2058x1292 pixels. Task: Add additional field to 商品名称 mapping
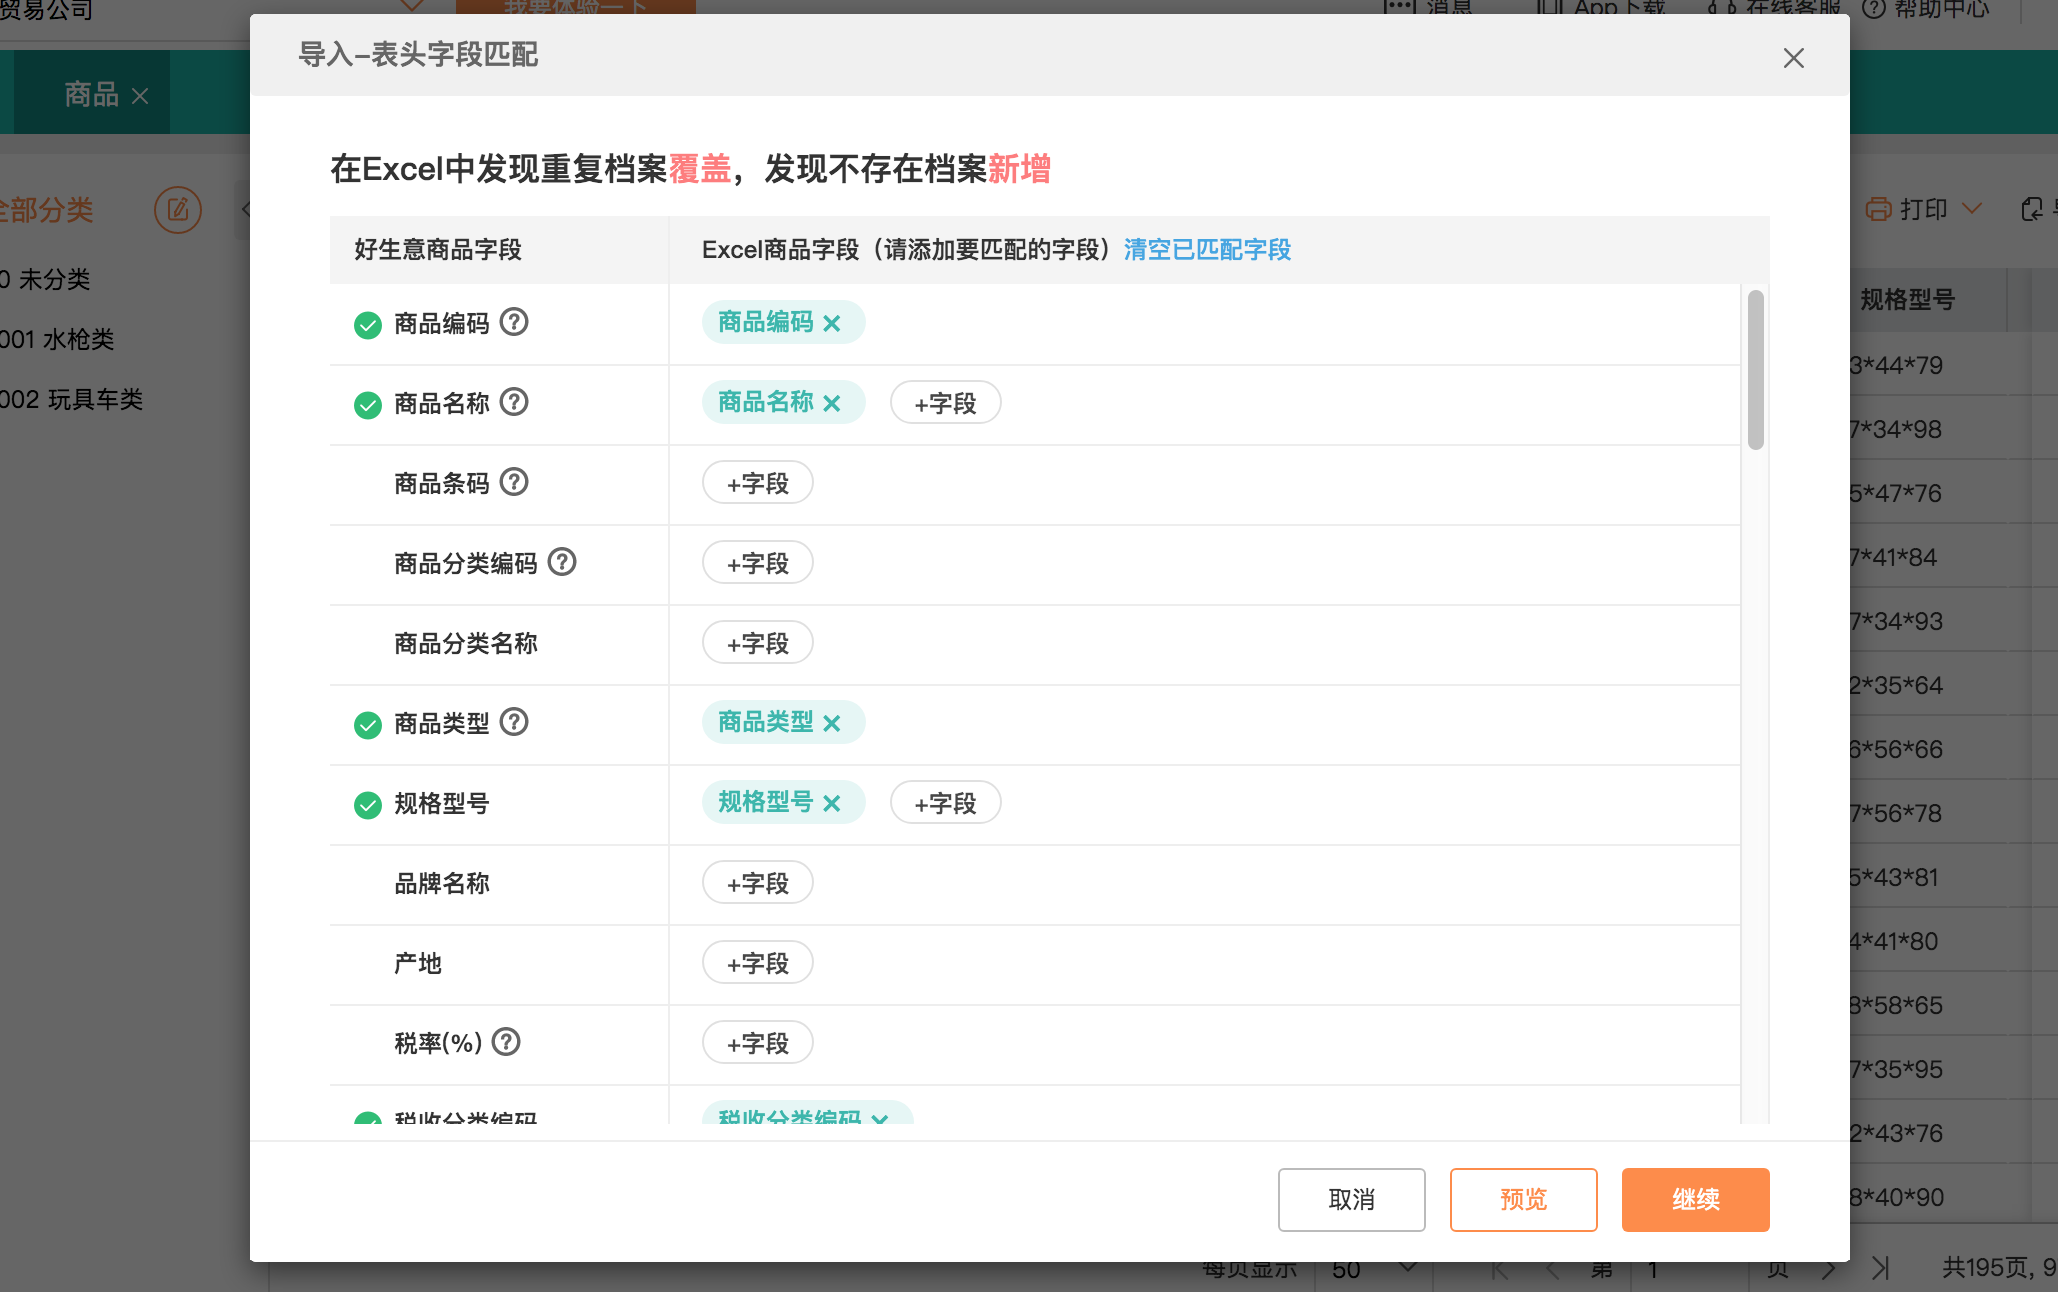click(x=946, y=402)
